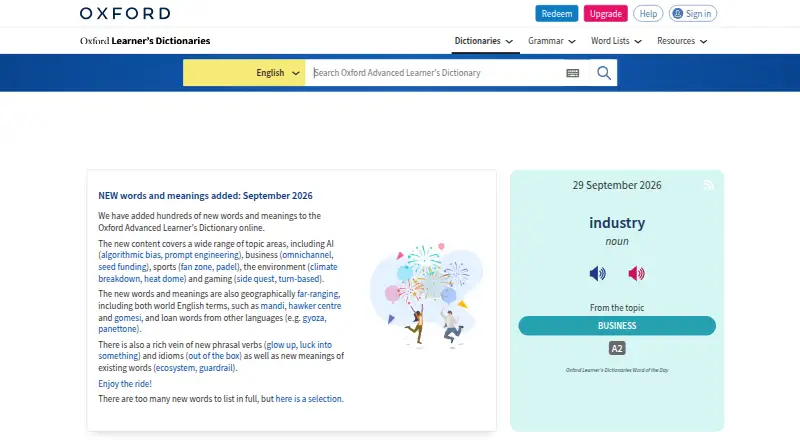Image resolution: width=800 pixels, height=440 pixels.
Task: Click the Oxford logo at top left
Action: [x=125, y=13]
